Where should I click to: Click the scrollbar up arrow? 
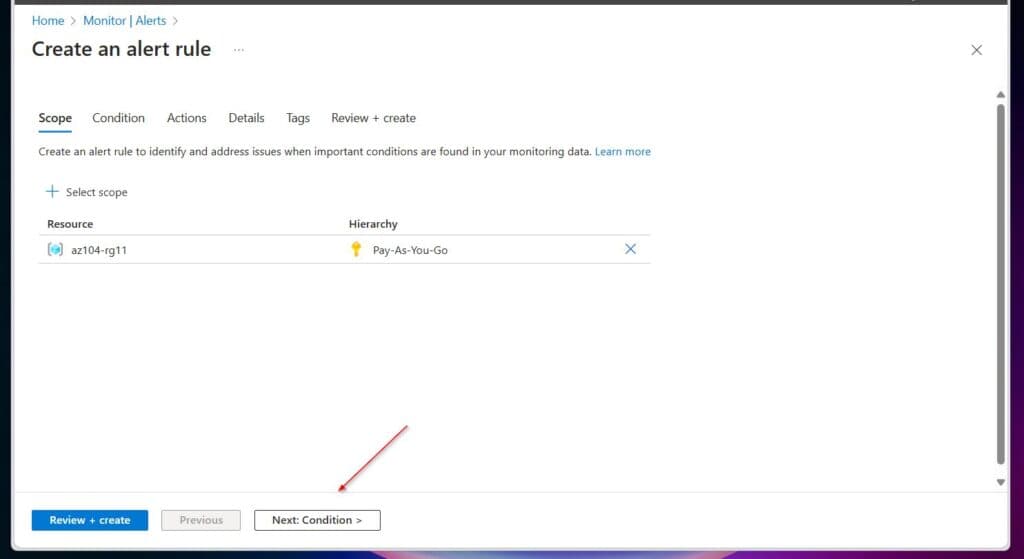[1000, 95]
